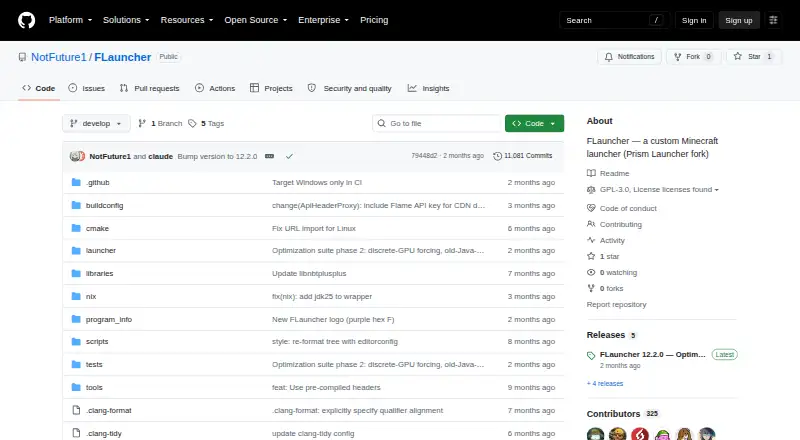Focus the top Search field
Viewport: 800px width, 440px height.
[614, 20]
